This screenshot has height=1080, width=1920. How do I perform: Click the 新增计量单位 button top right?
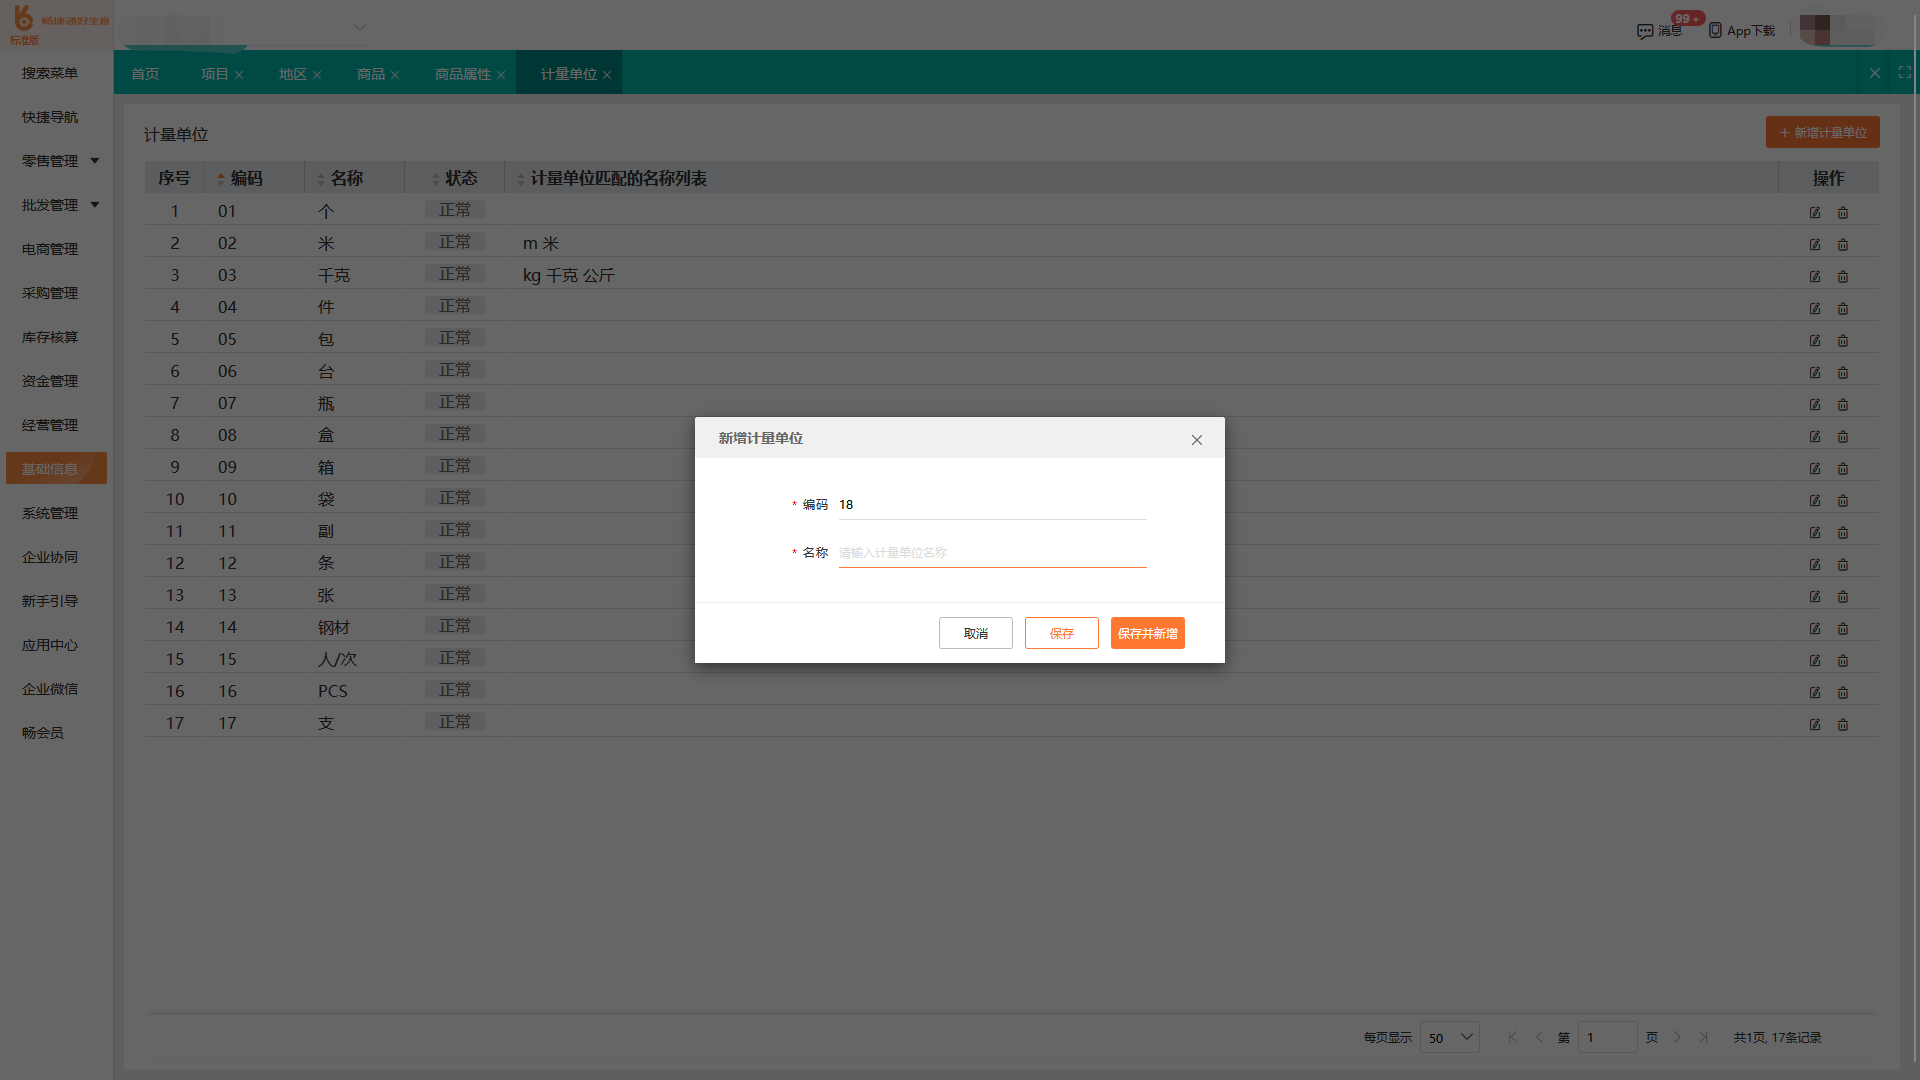(x=1822, y=132)
